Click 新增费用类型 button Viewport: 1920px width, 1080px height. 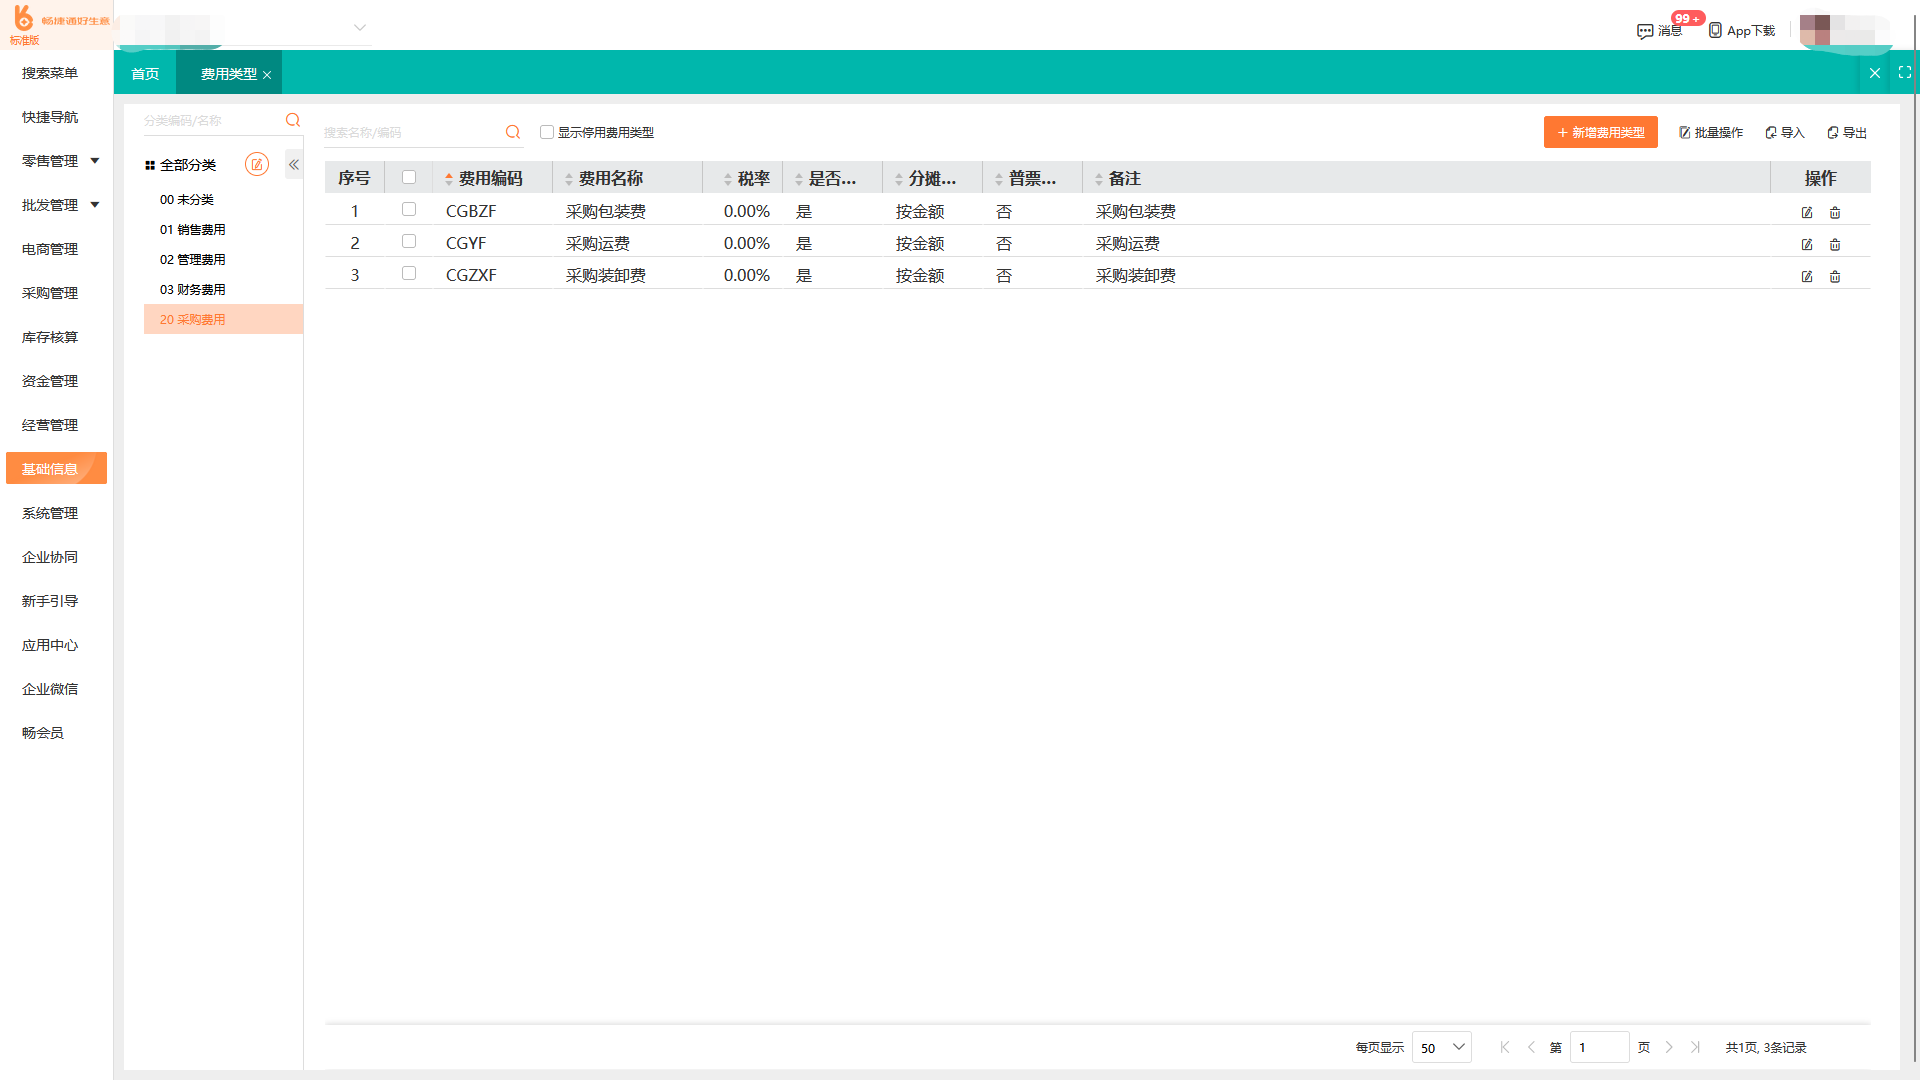(1600, 131)
